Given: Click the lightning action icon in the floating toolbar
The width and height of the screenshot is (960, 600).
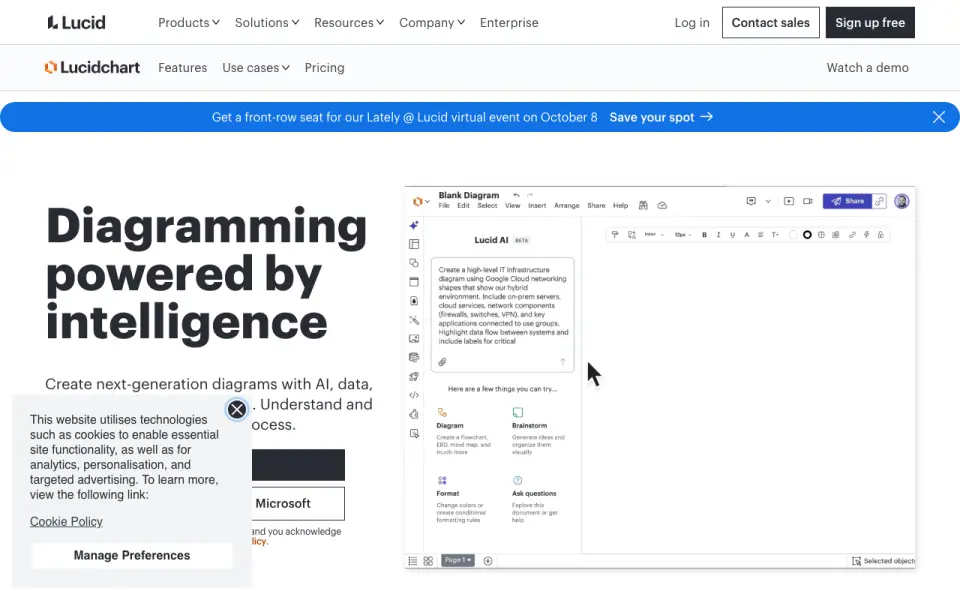Looking at the screenshot, I should 866,234.
